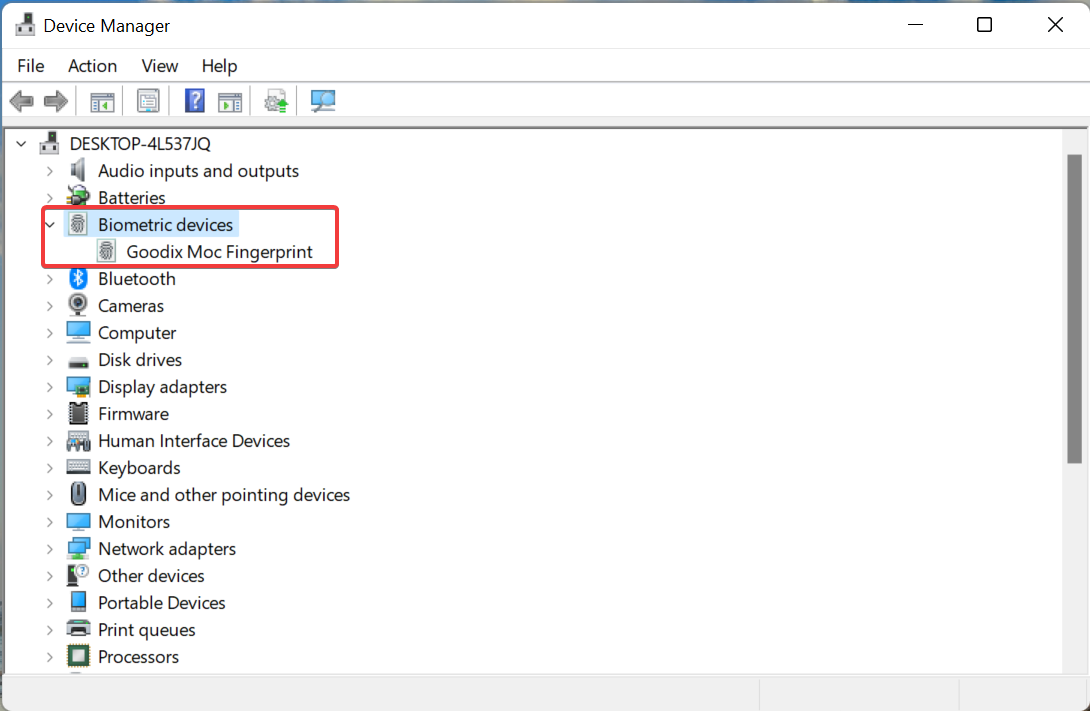Click Scan for hardware changes icon
Image resolution: width=1090 pixels, height=711 pixels.
point(323,101)
